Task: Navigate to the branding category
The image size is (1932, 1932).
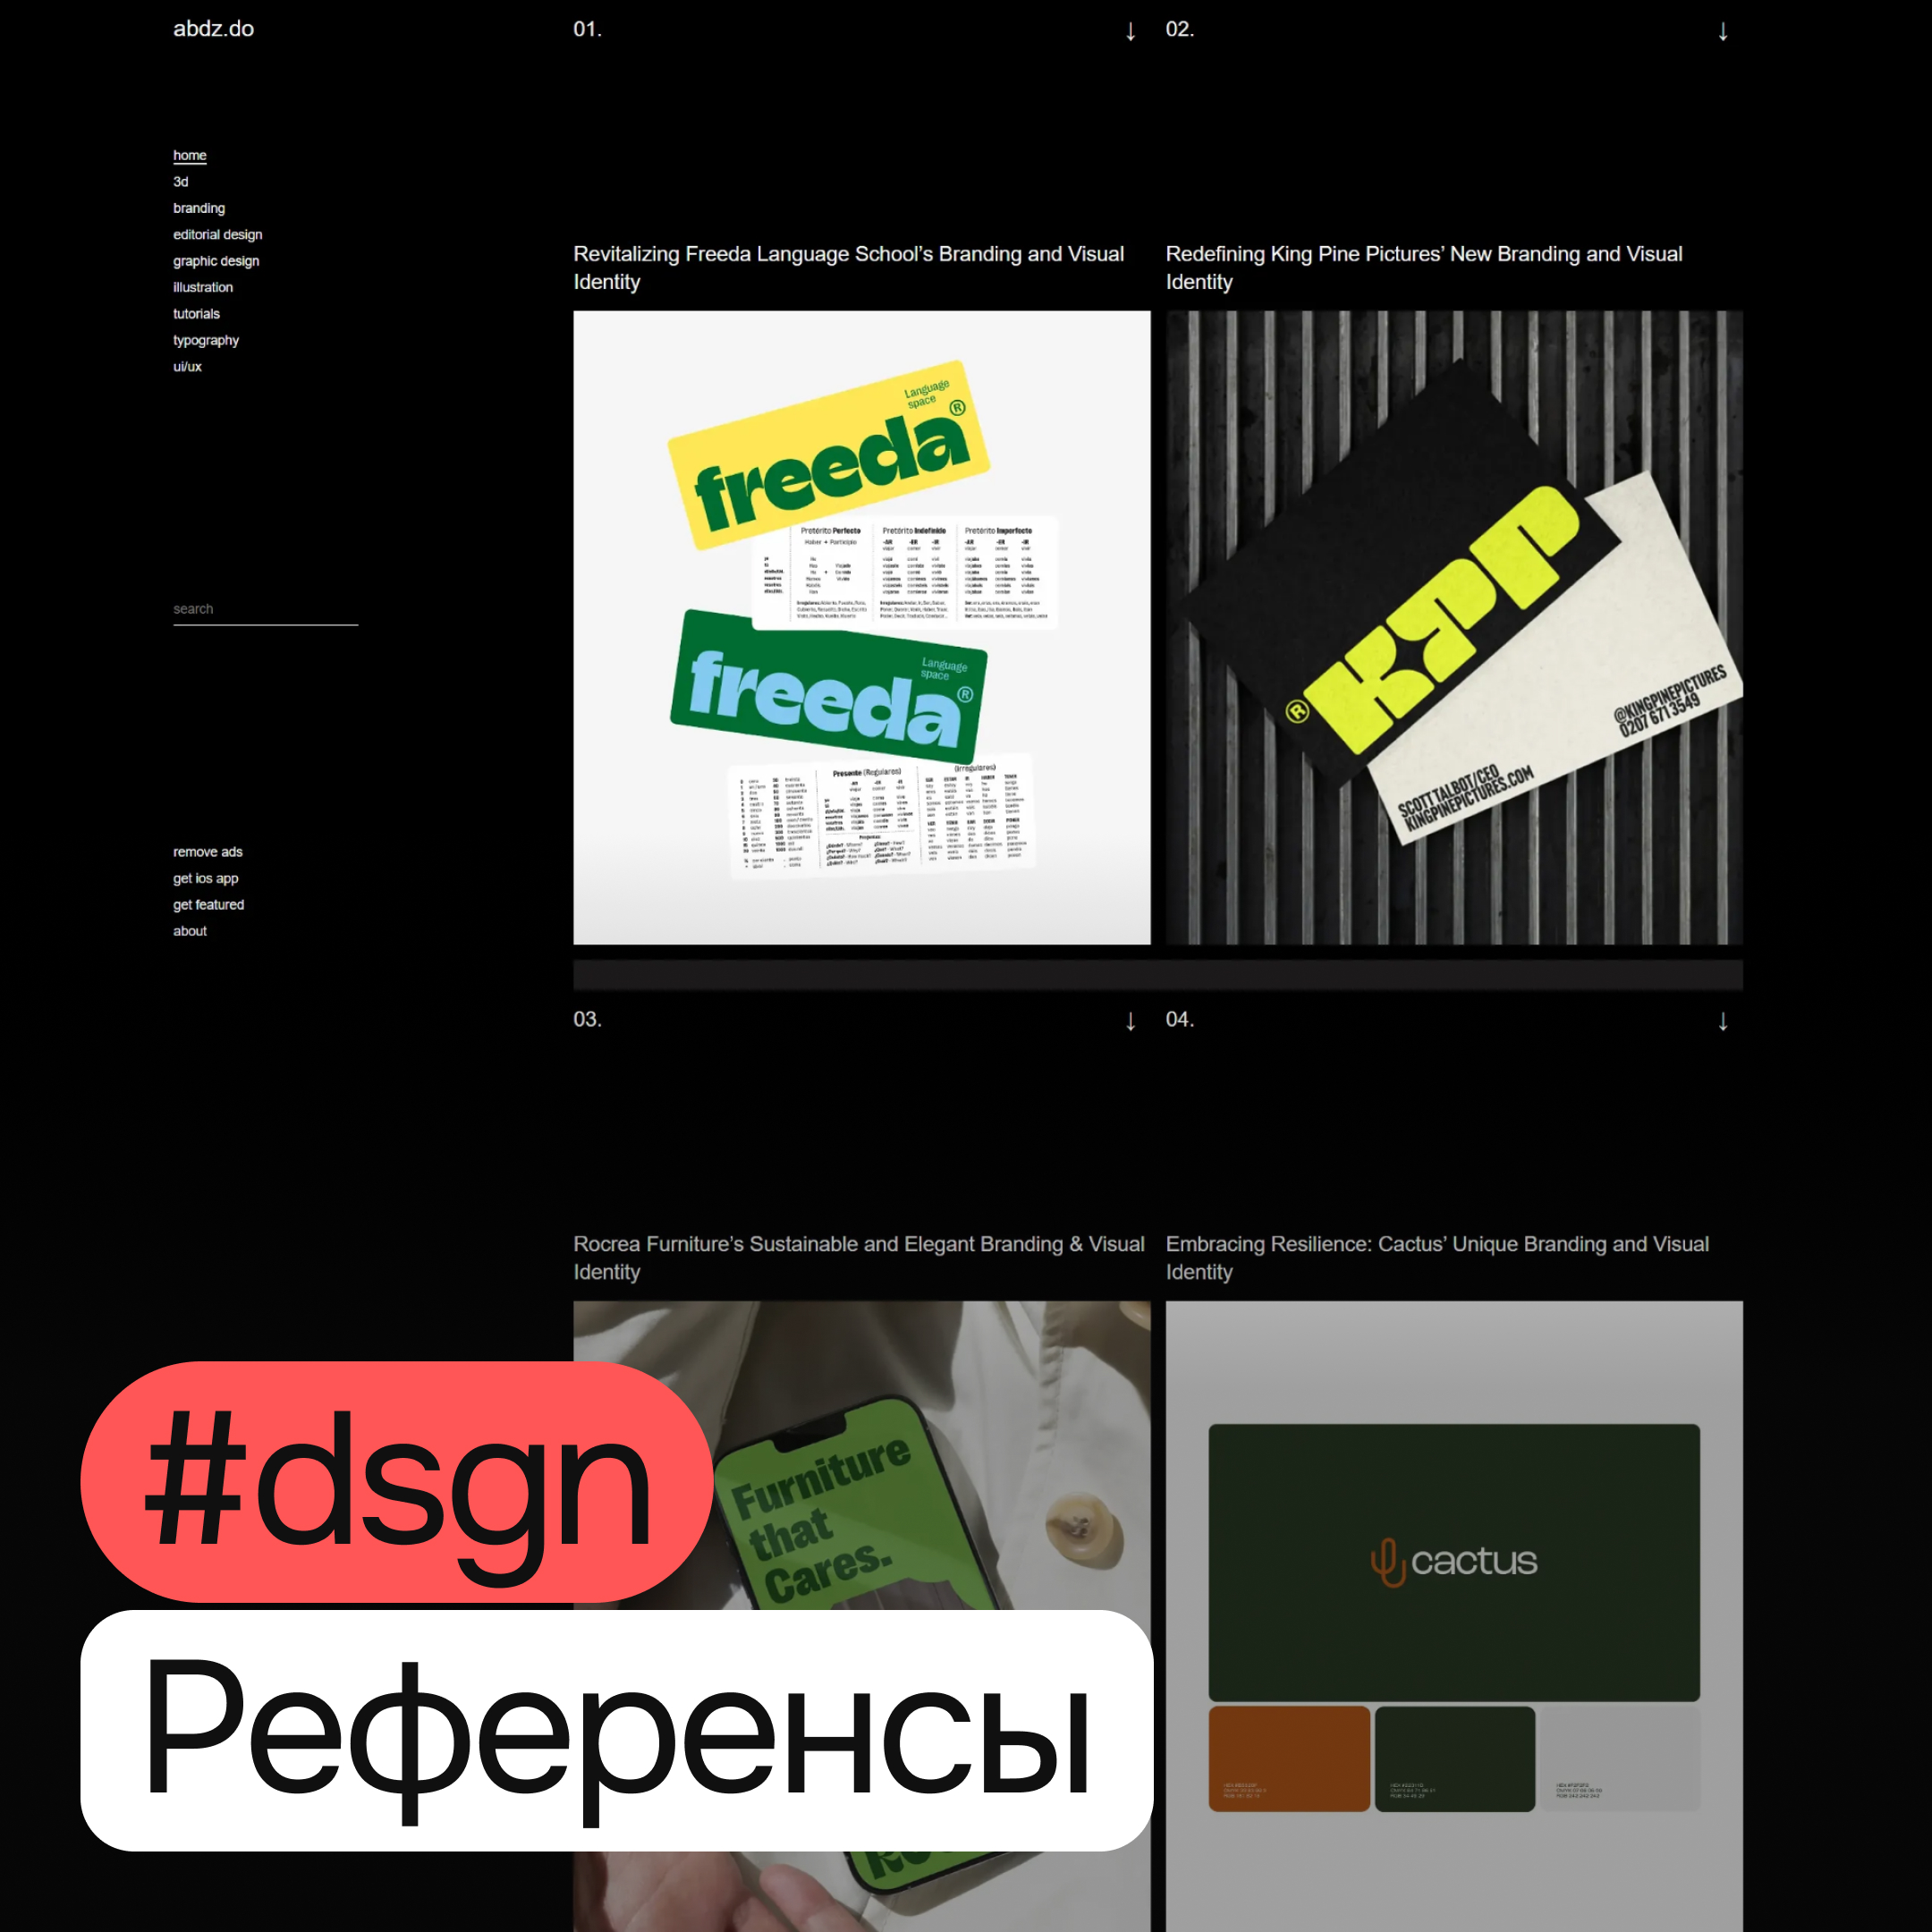Action: [200, 207]
